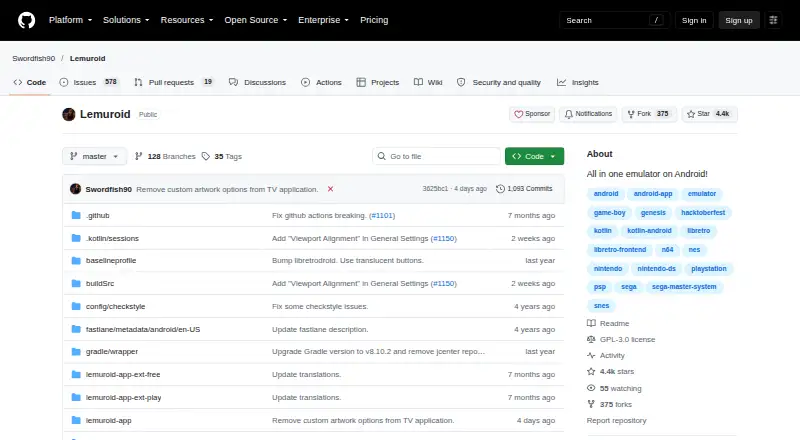
Task: Click the .kotlin/sessions folder icon
Action: pyautogui.click(x=76, y=238)
